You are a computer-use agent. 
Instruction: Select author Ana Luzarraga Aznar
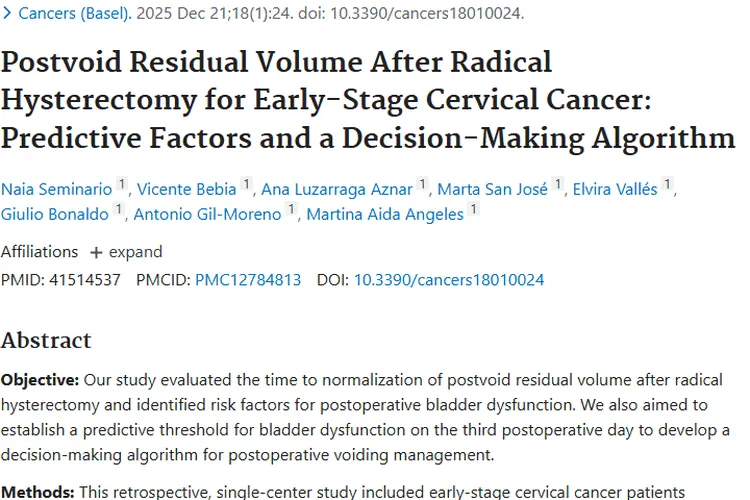pos(337,189)
